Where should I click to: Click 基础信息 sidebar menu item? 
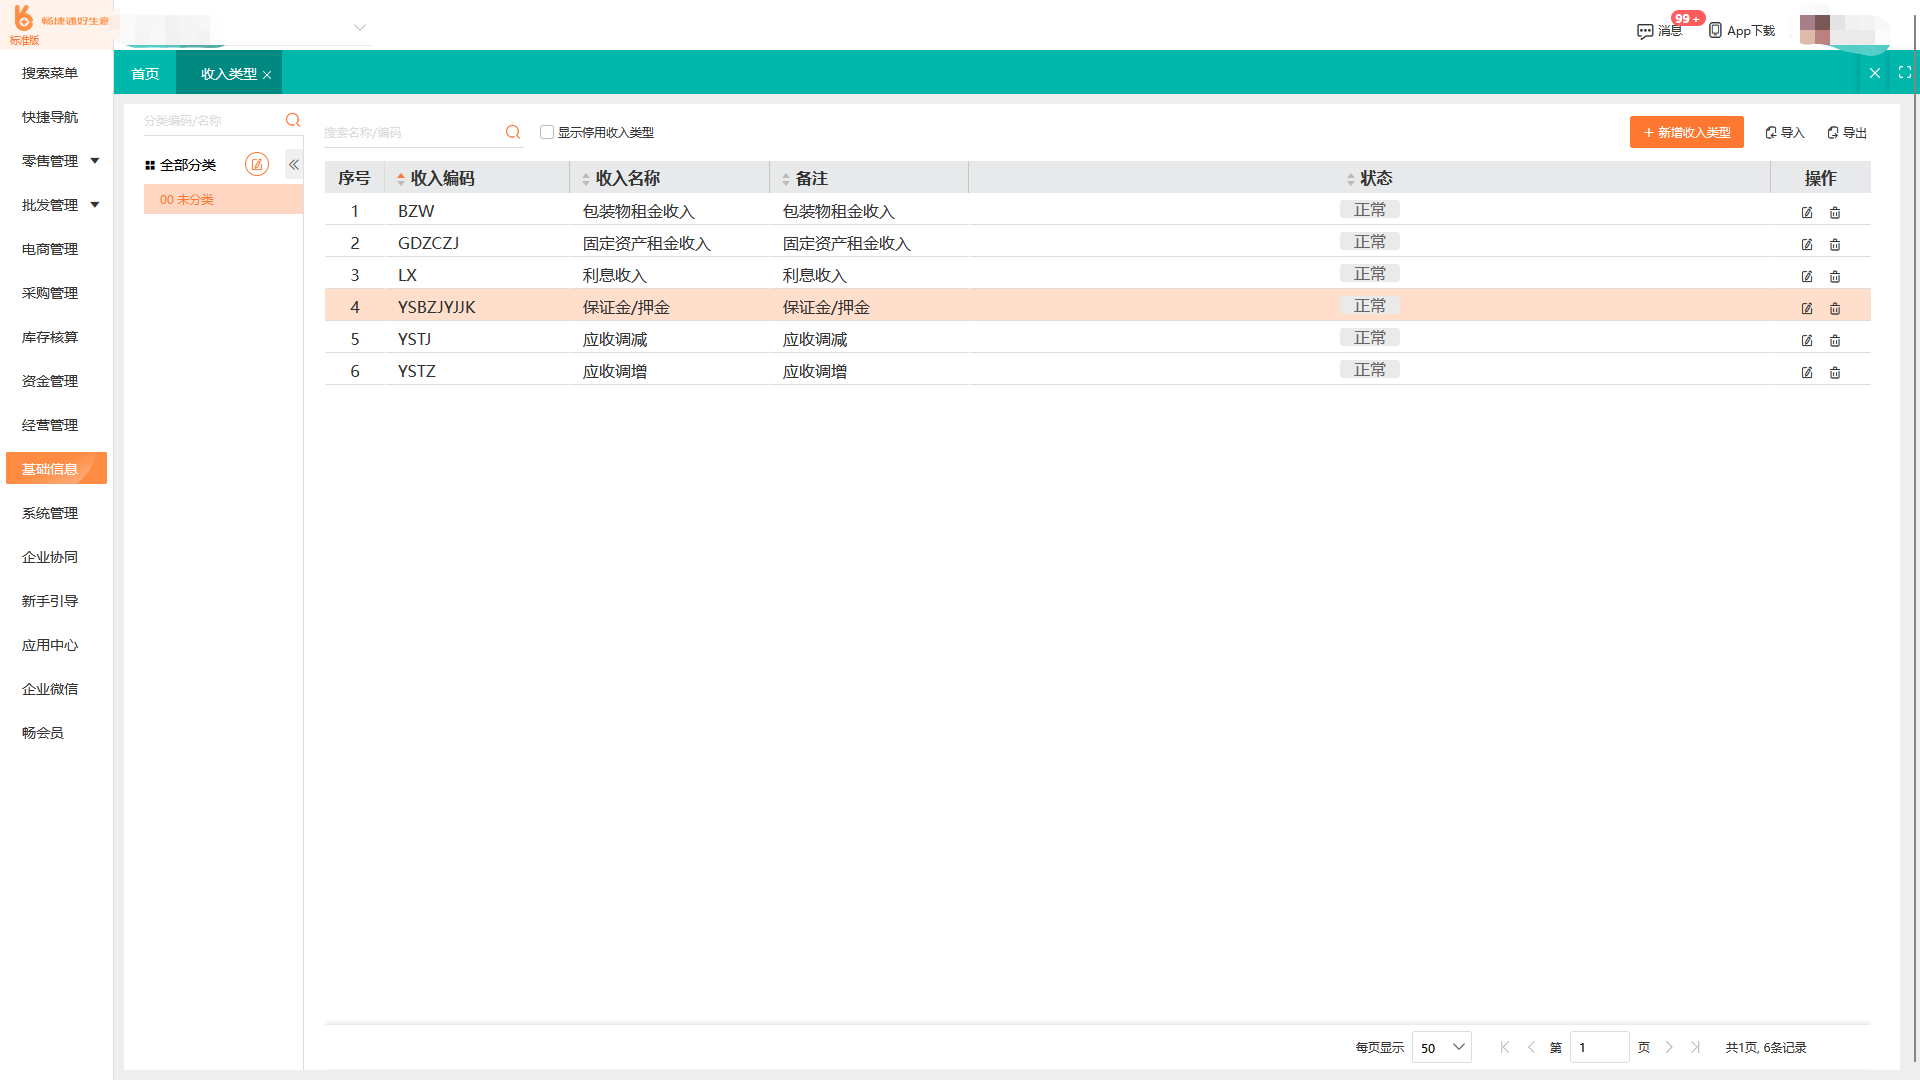(x=51, y=468)
